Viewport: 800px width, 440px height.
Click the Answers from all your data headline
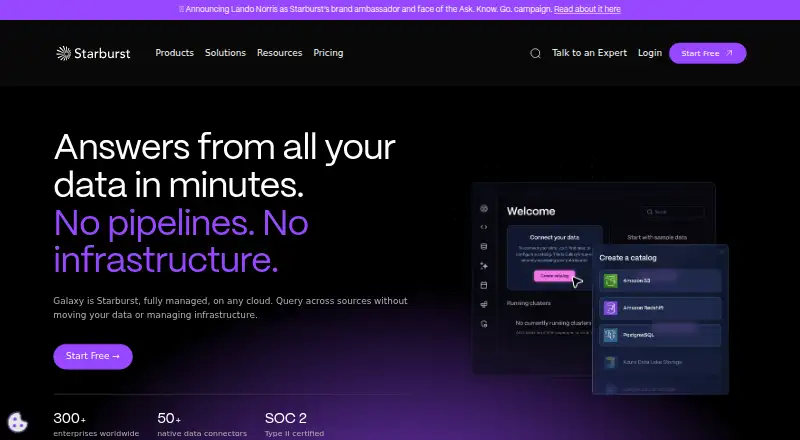coord(224,165)
